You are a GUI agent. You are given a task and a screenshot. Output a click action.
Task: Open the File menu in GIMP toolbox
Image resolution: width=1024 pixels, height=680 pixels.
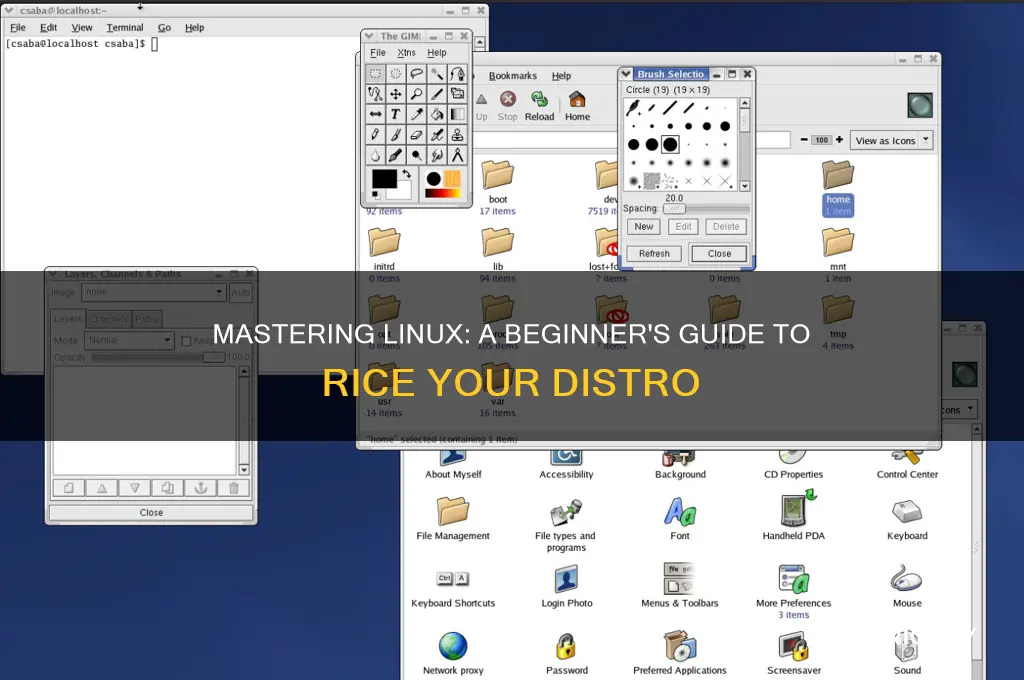click(x=377, y=53)
